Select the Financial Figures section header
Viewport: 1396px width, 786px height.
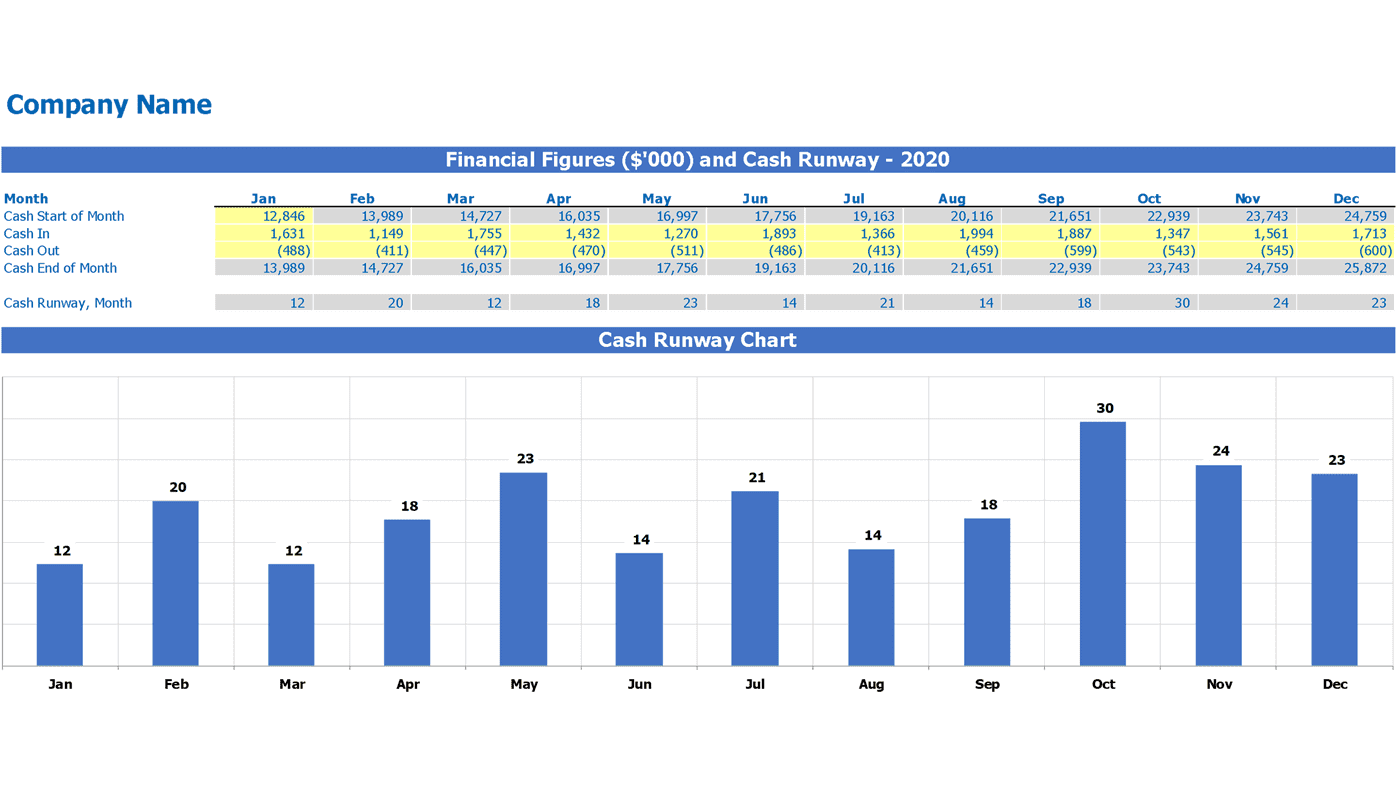click(697, 158)
